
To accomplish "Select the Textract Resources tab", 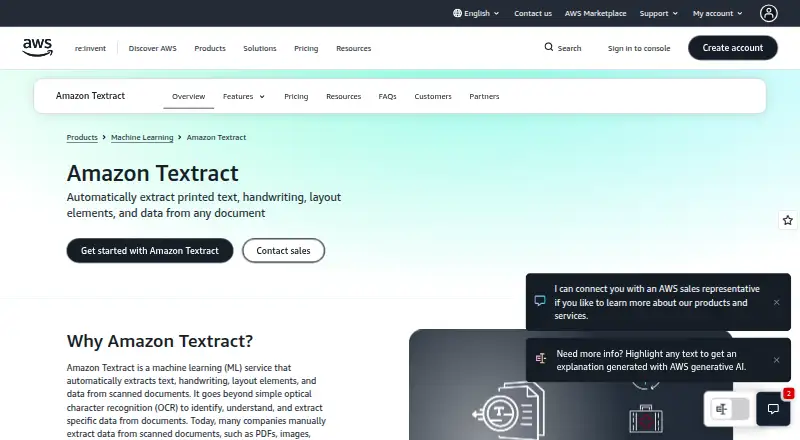I will [x=343, y=96].
